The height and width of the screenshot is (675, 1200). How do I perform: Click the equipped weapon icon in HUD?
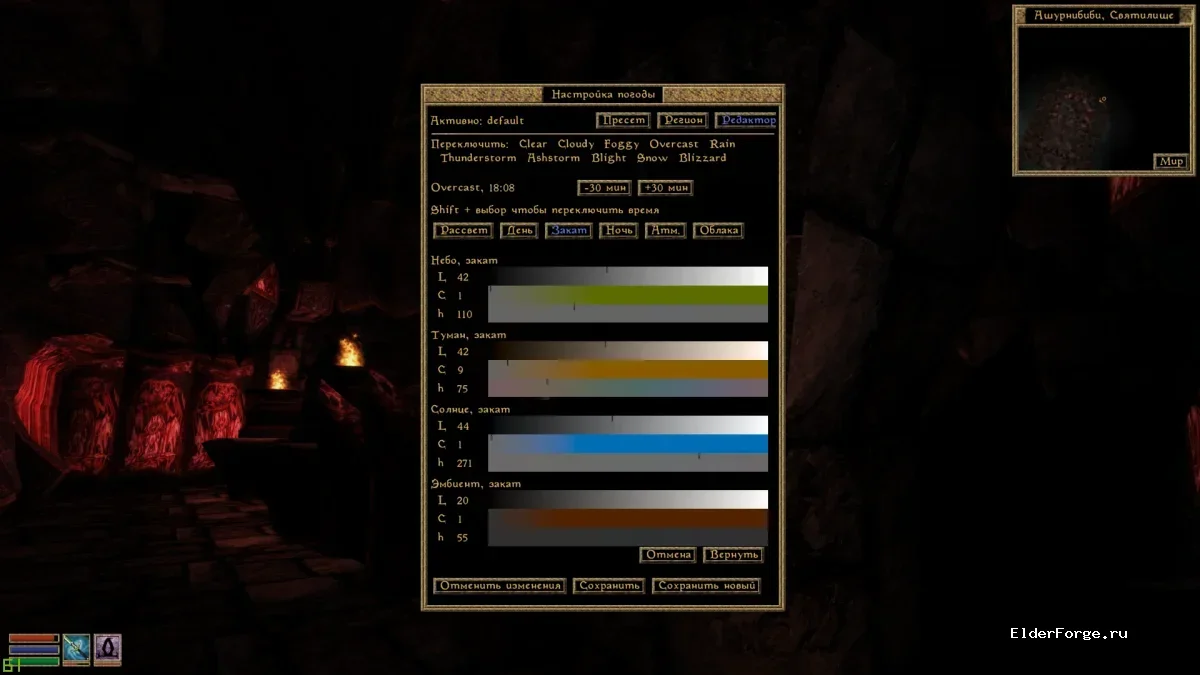coord(76,649)
